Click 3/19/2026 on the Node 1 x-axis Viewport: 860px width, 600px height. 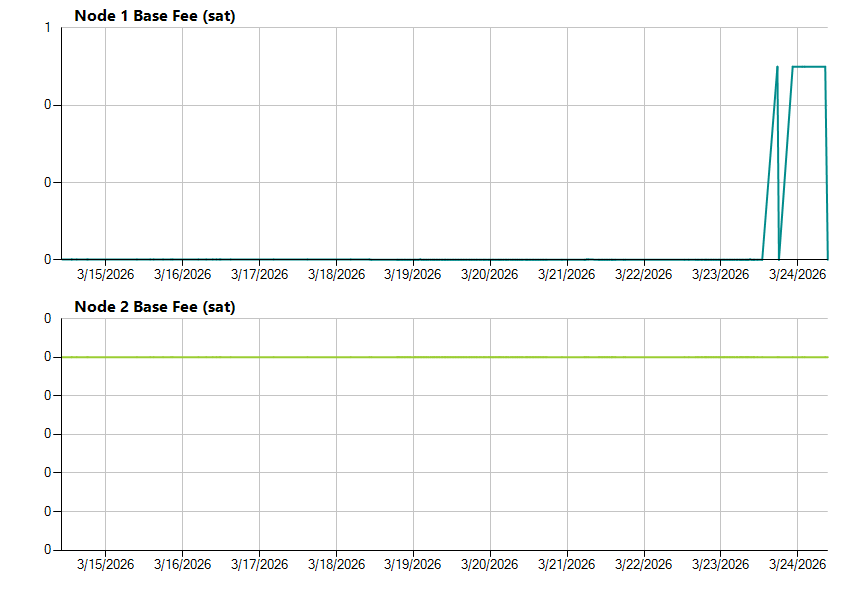413,275
